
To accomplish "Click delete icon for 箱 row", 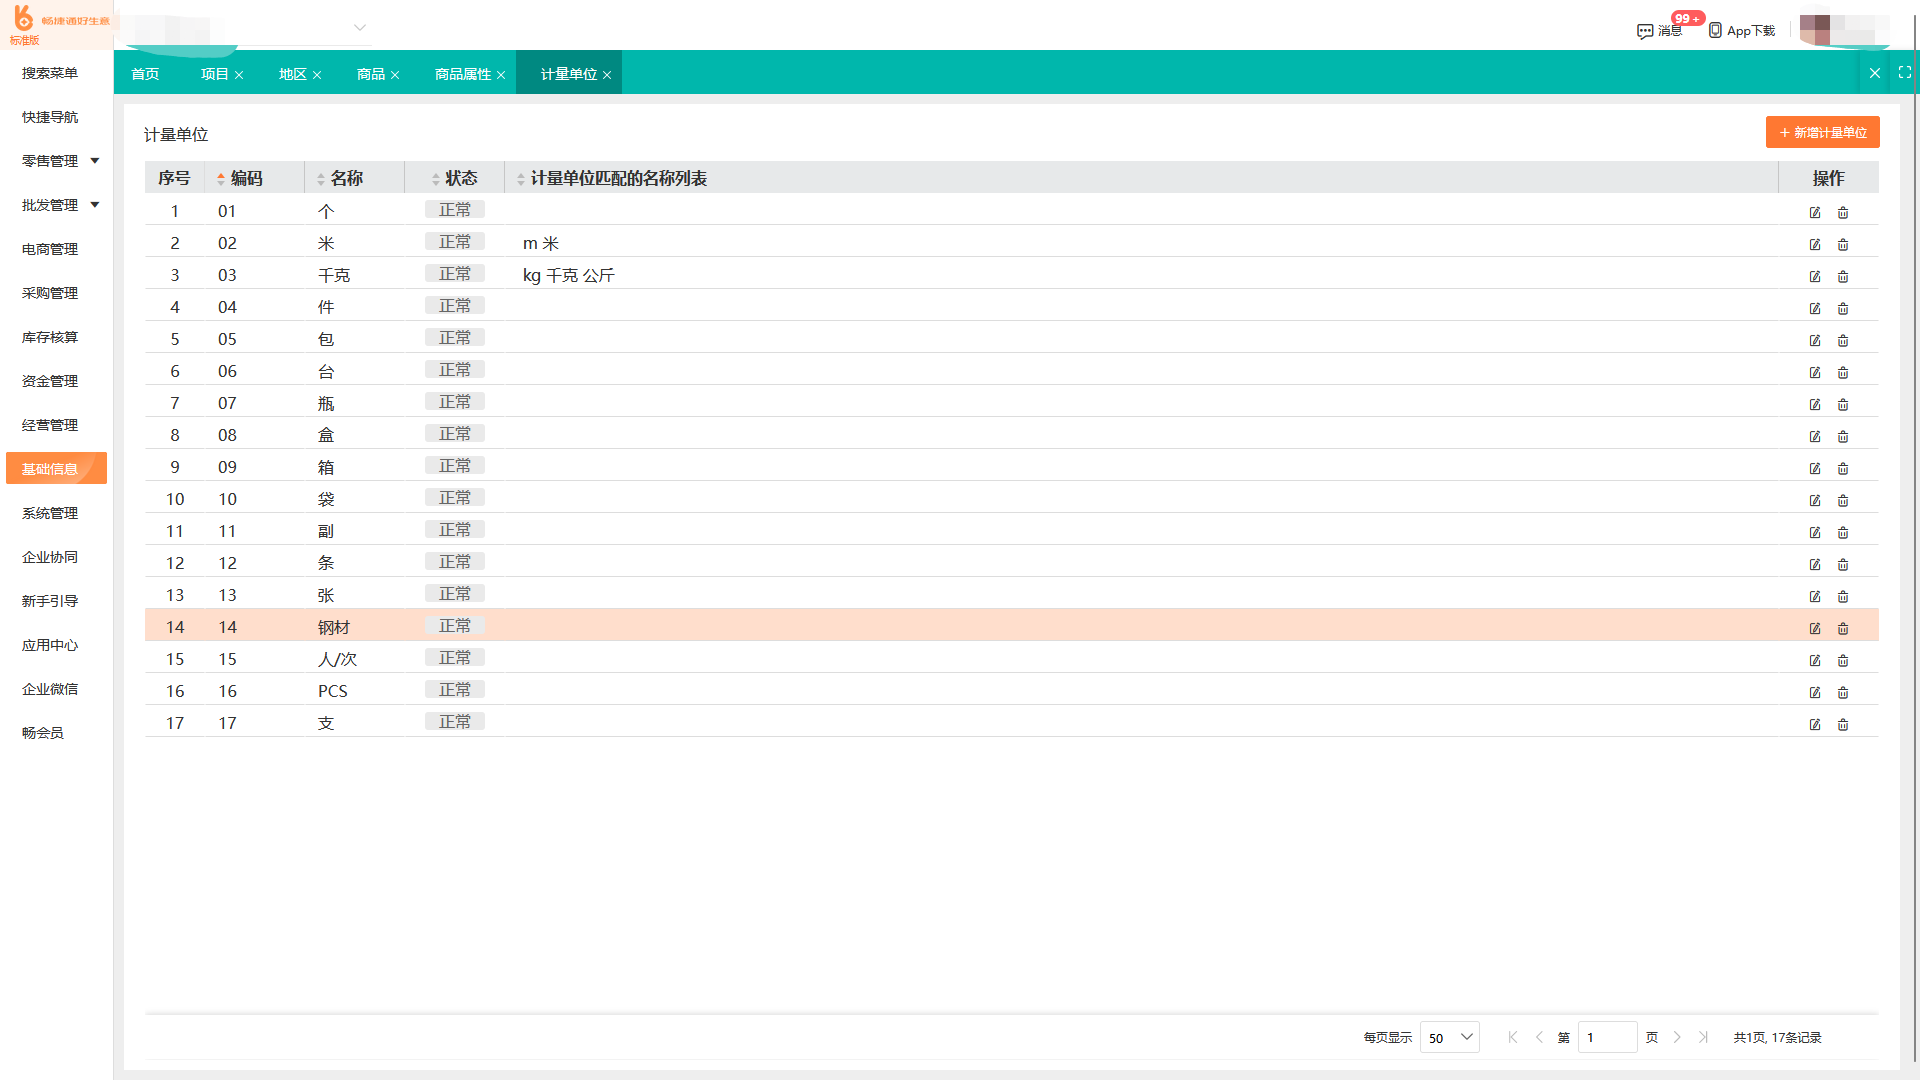I will pos(1845,467).
